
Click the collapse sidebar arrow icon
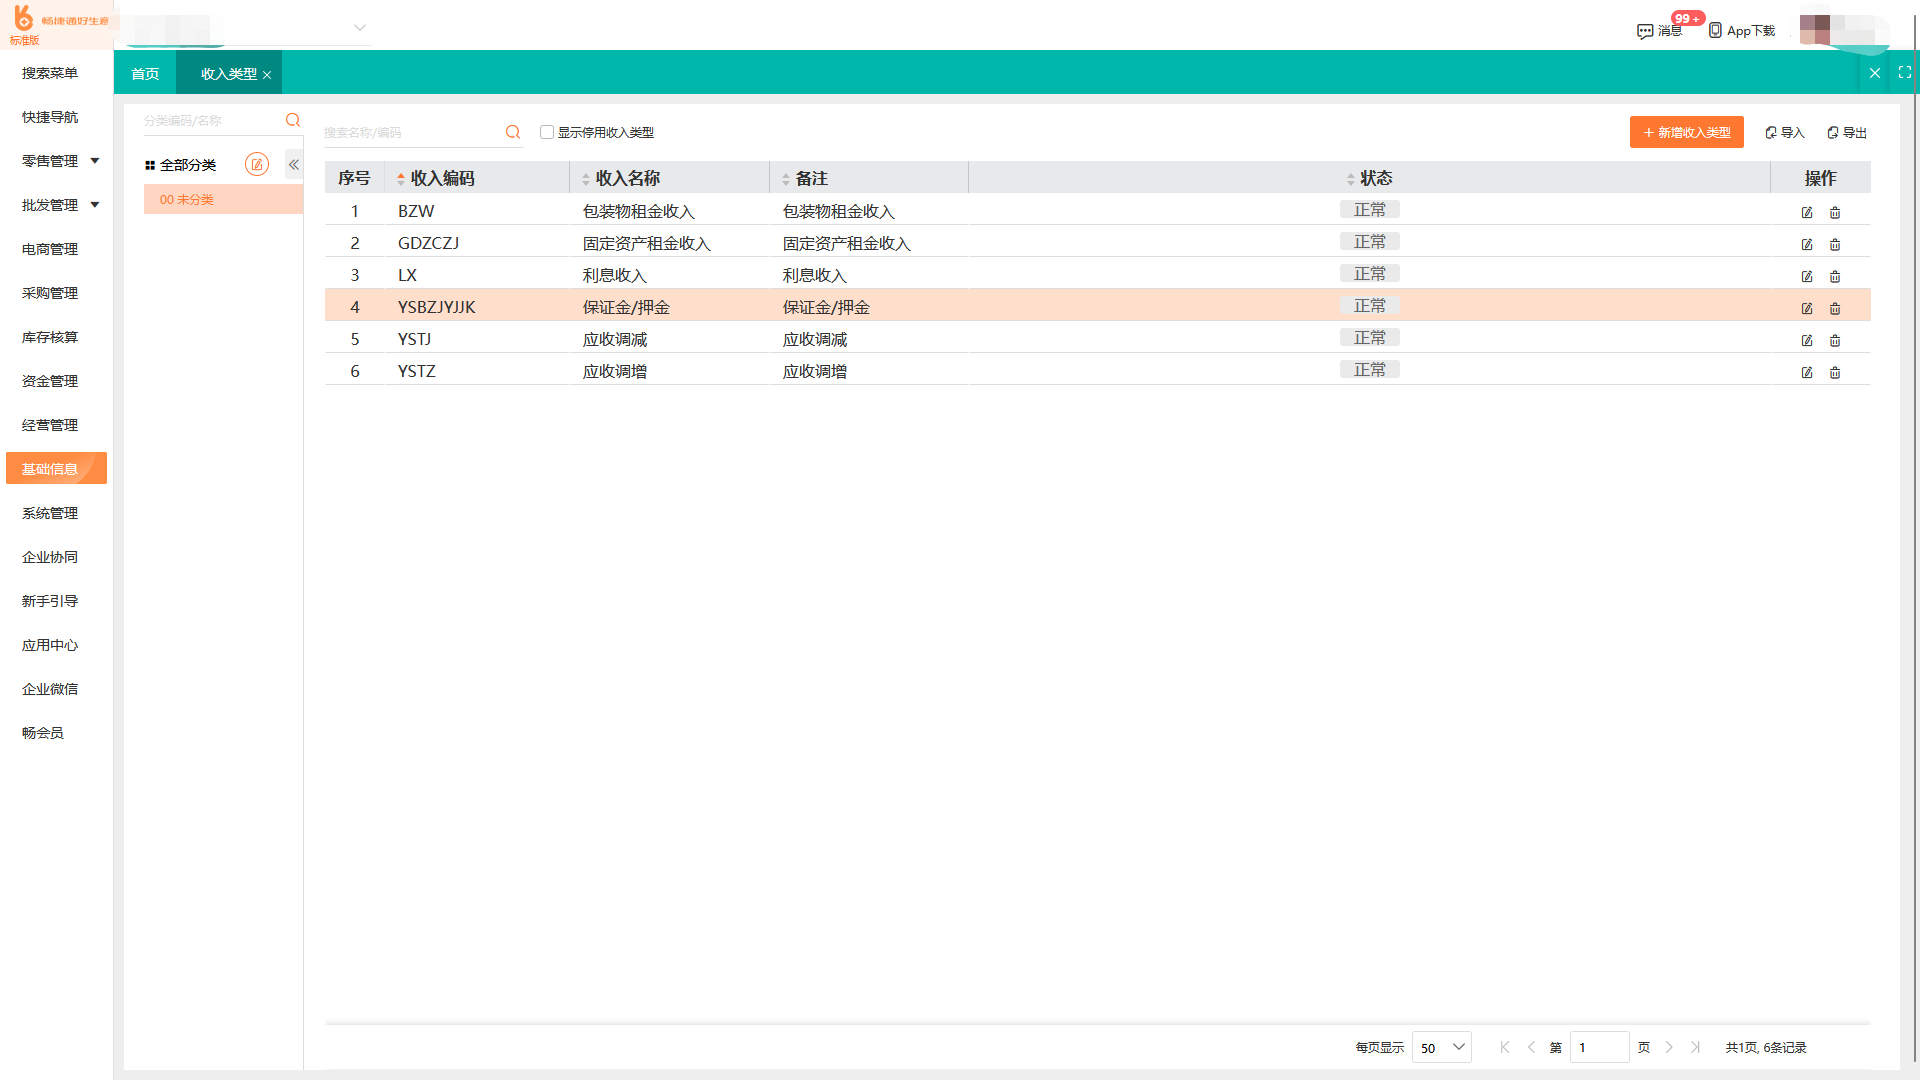[x=293, y=164]
